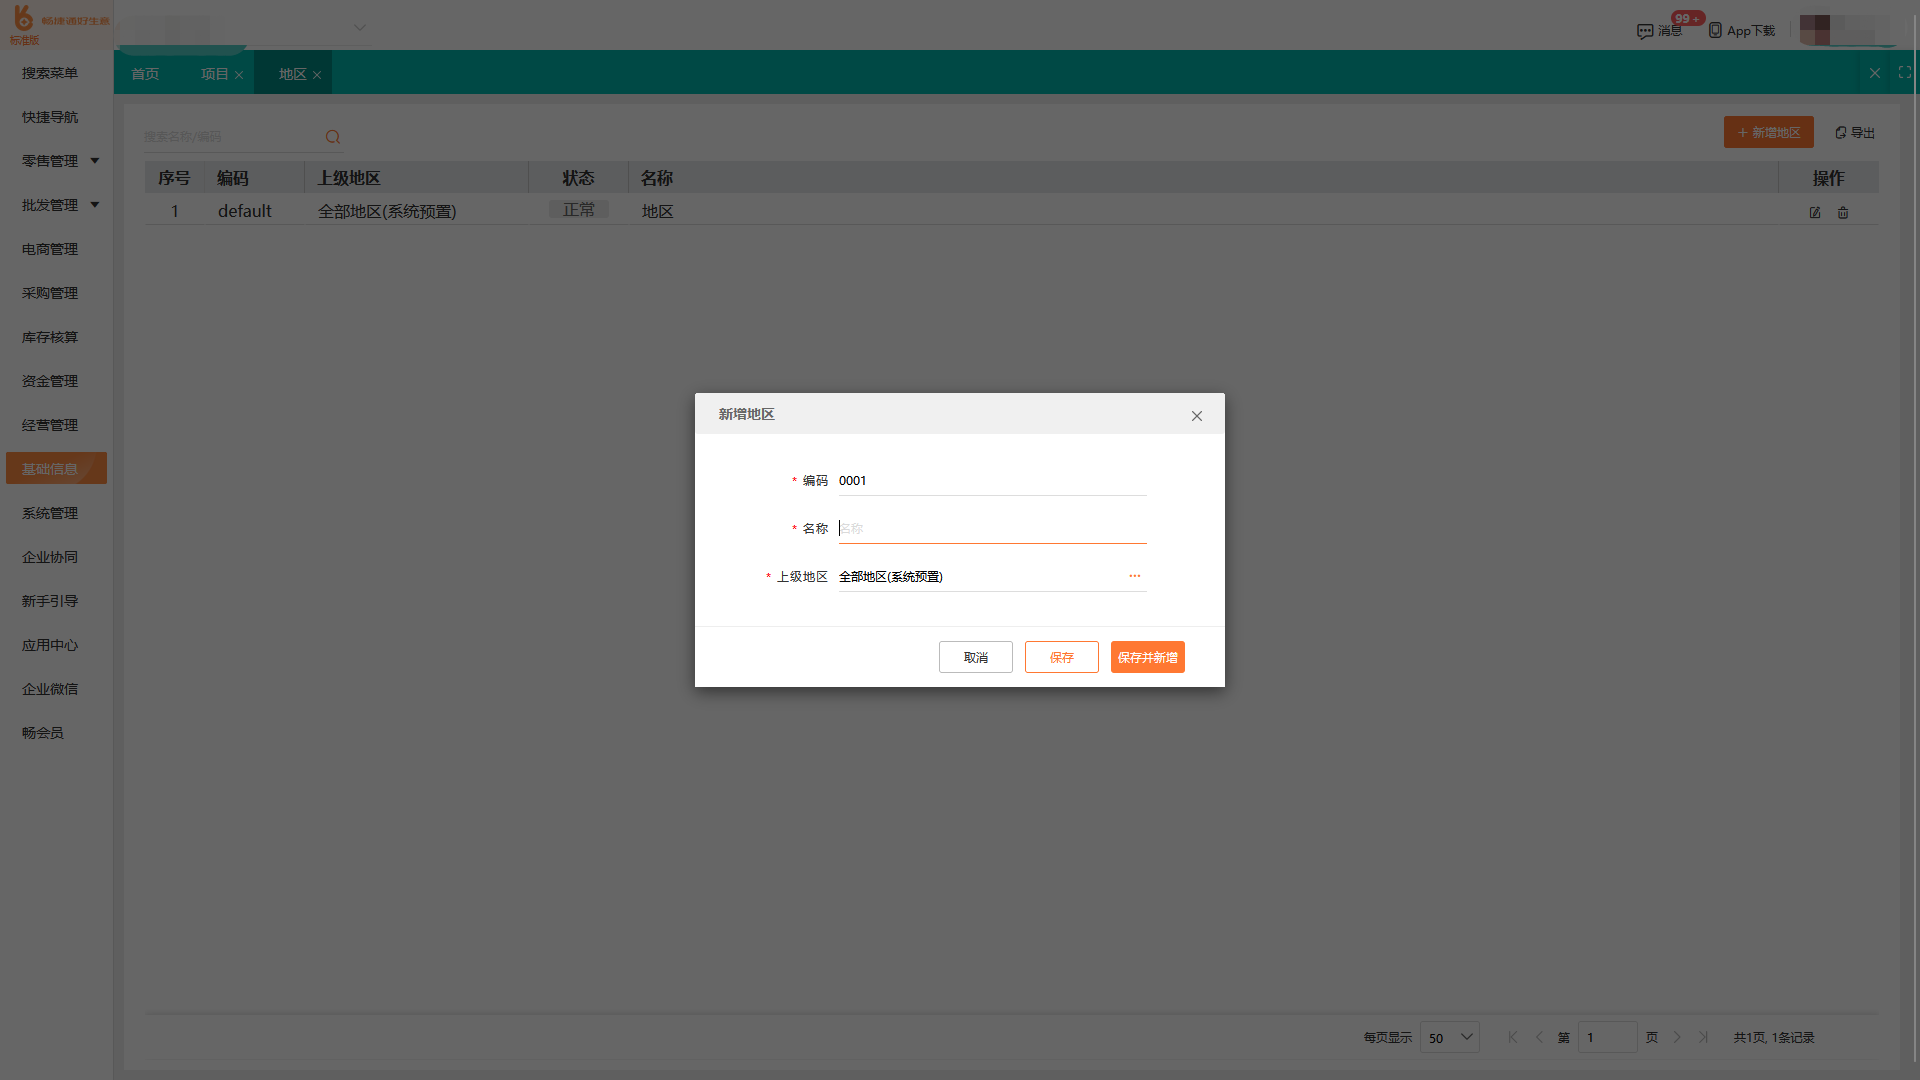Click the close X icon on dialog
The width and height of the screenshot is (1920, 1080).
pyautogui.click(x=1196, y=415)
